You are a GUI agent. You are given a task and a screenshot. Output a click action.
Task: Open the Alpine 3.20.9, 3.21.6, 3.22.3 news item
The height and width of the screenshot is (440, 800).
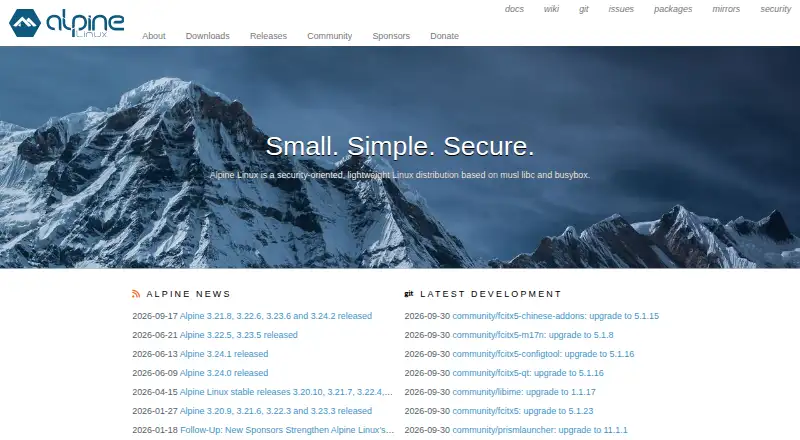276,411
